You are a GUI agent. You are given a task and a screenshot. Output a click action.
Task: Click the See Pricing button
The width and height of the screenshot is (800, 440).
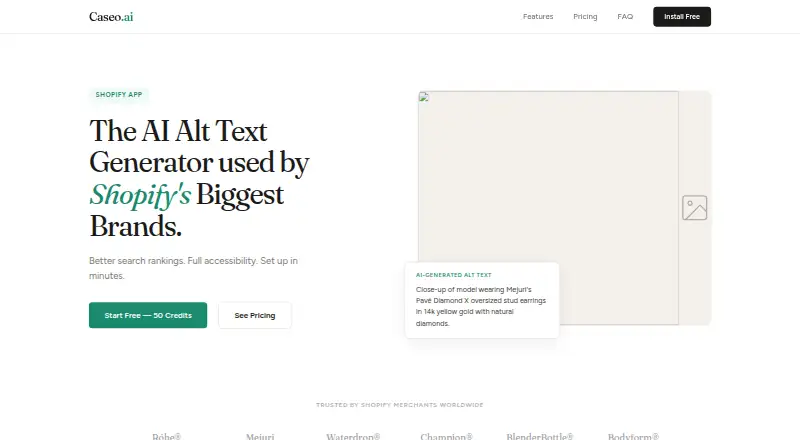point(255,315)
